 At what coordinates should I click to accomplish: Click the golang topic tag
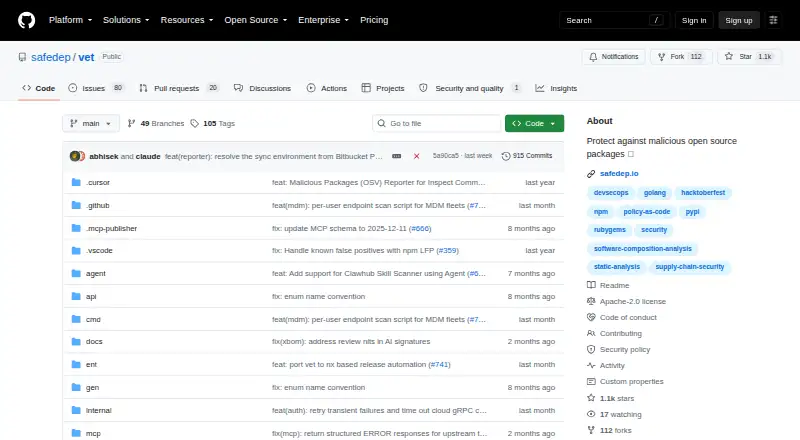655,193
